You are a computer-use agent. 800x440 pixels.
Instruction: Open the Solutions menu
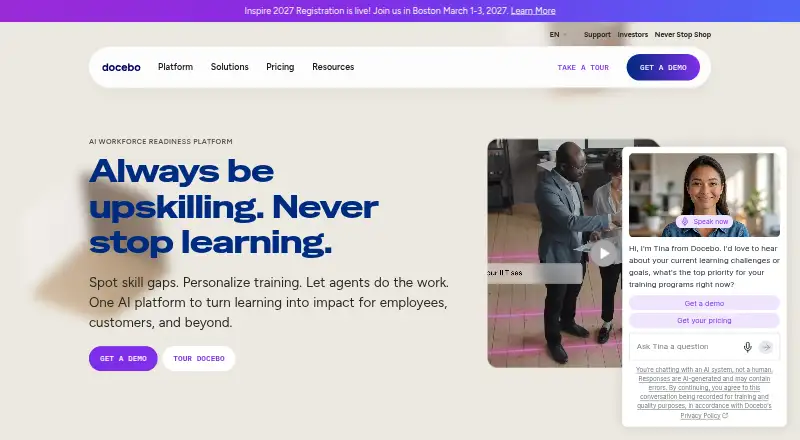coord(230,67)
